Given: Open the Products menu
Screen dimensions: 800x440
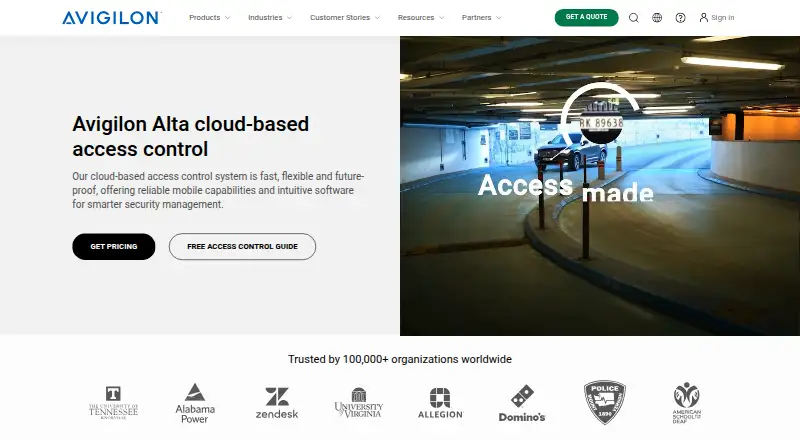Looking at the screenshot, I should (x=205, y=17).
